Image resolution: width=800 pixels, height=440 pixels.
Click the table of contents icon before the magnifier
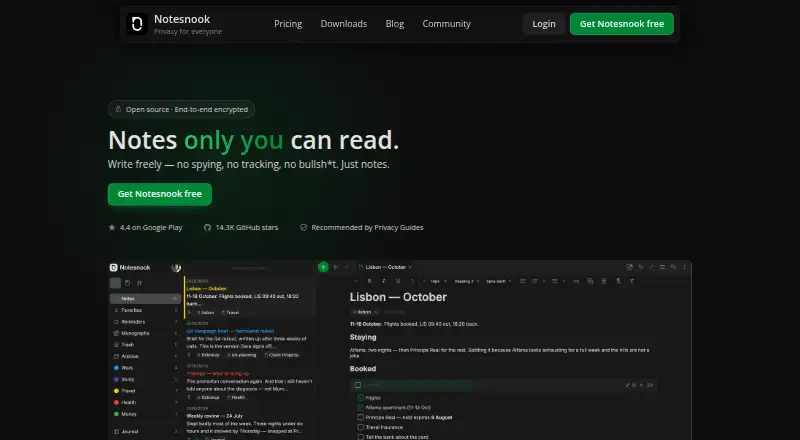(663, 267)
